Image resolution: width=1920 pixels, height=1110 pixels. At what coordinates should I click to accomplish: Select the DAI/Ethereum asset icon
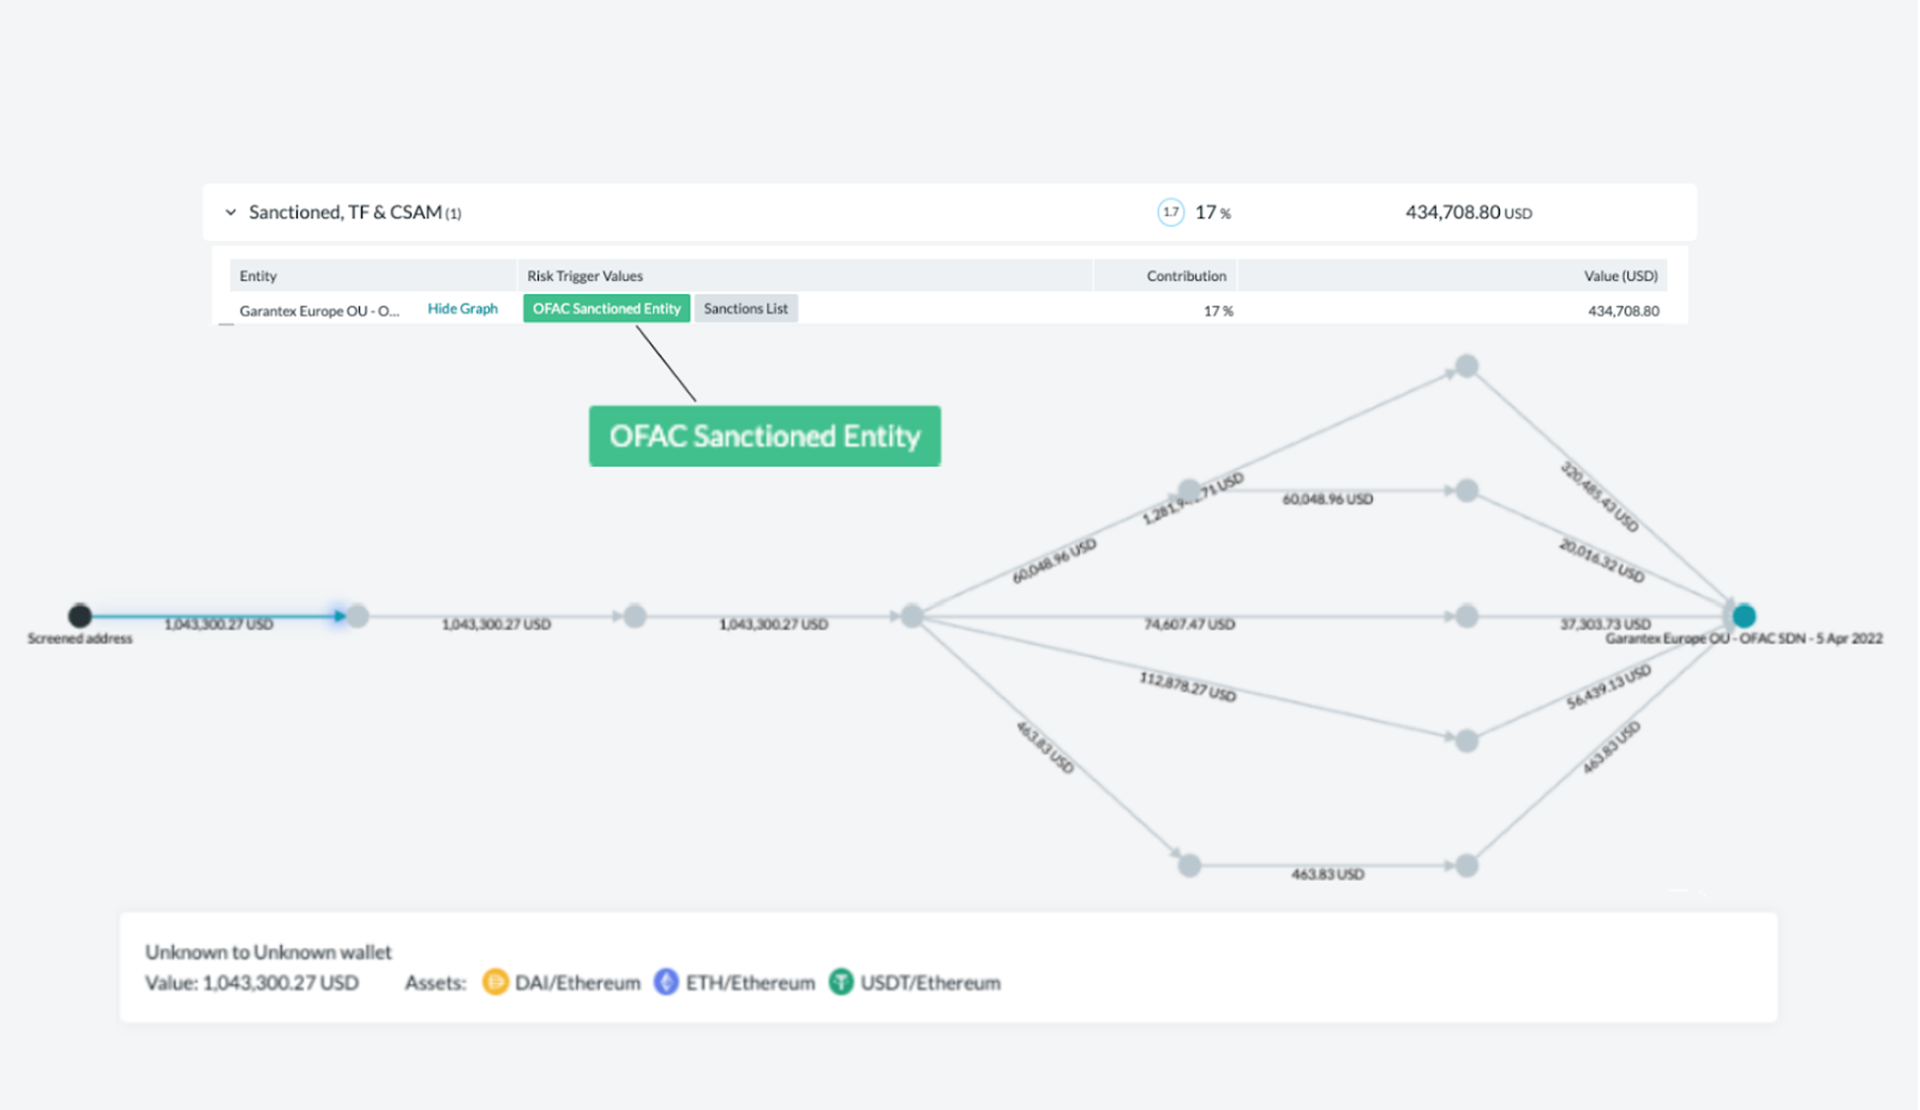coord(494,983)
